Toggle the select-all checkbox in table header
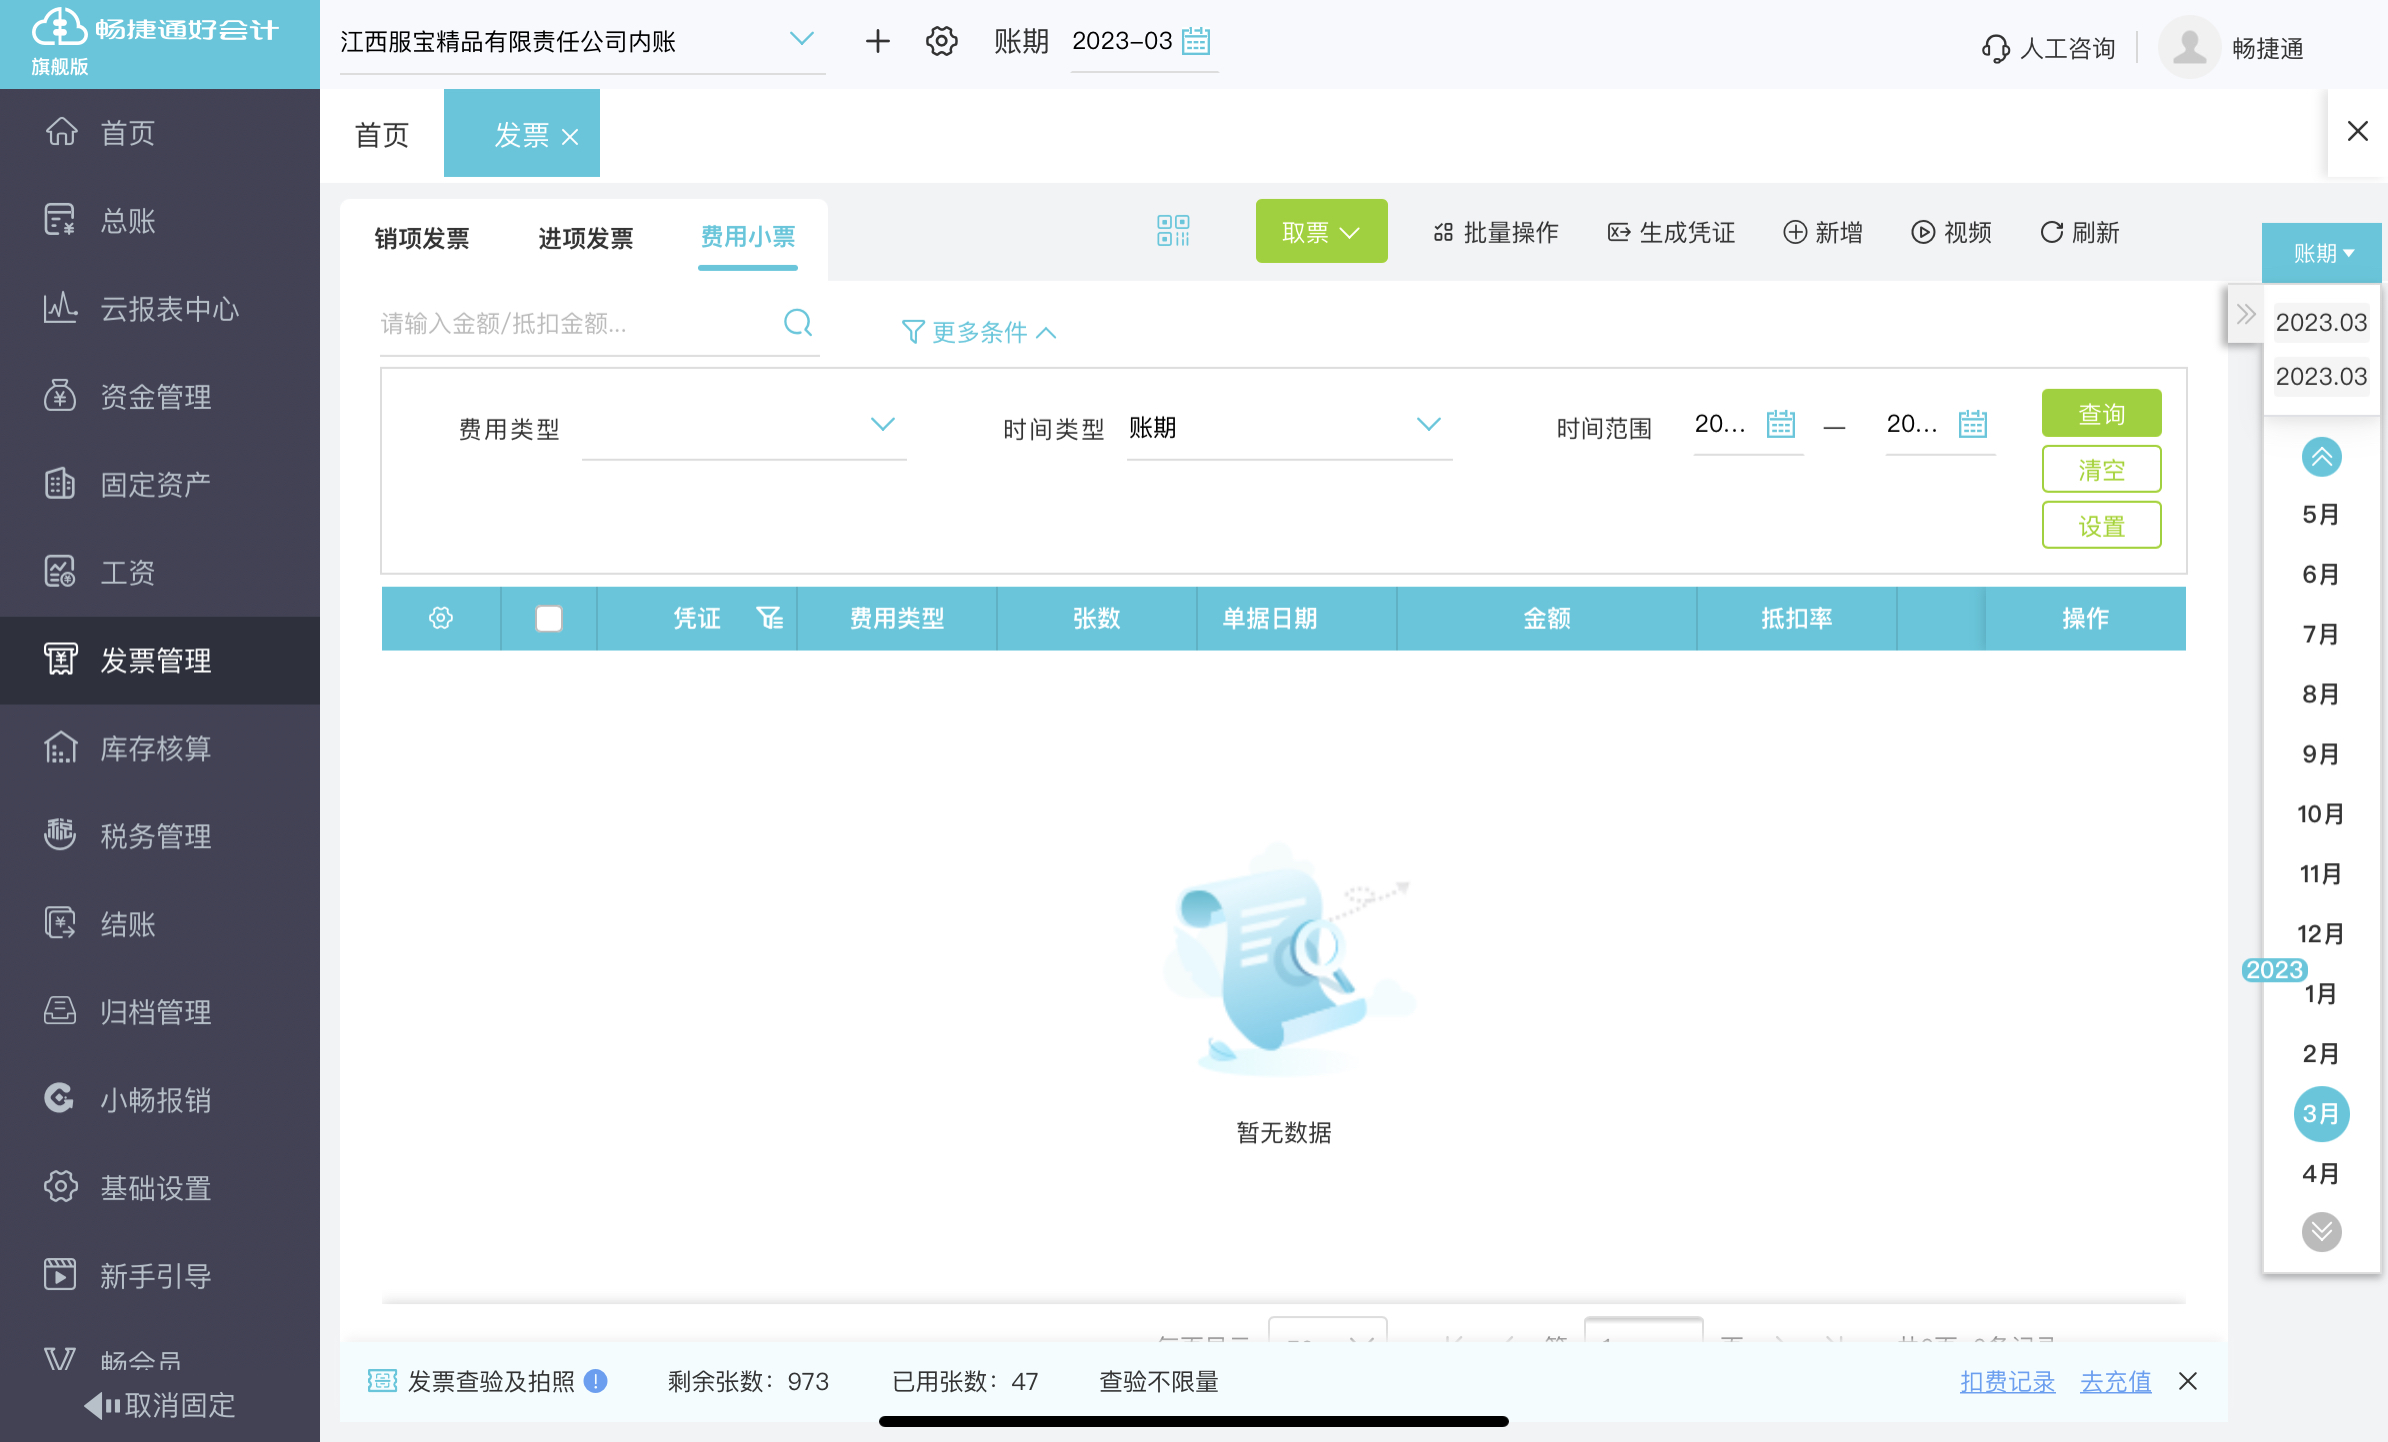This screenshot has width=2388, height=1442. click(x=549, y=618)
